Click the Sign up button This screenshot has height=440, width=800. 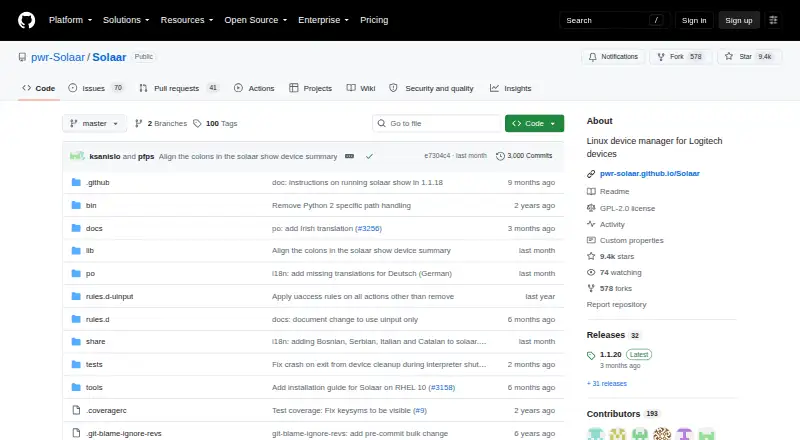click(x=739, y=20)
